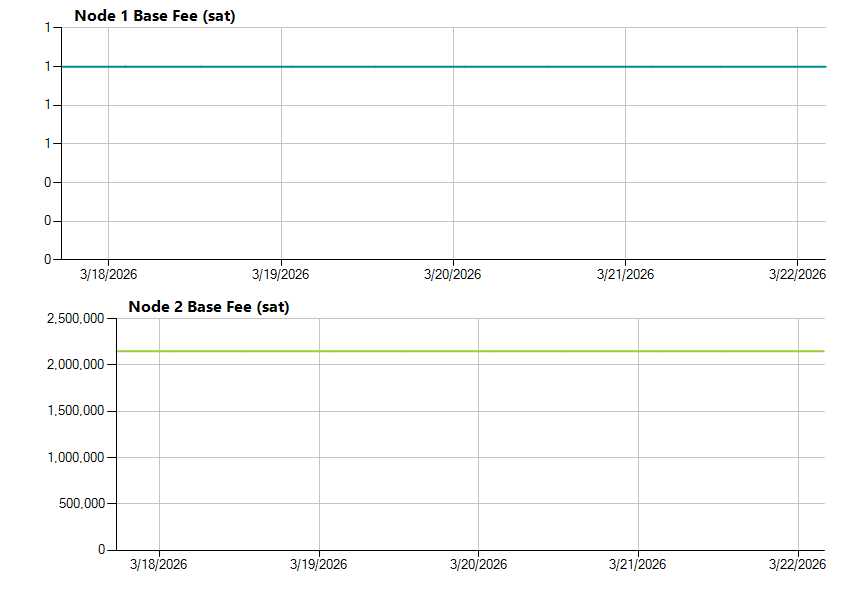Select the green Node 2 data line
Viewport: 860px width, 600px height.
pyautogui.click(x=470, y=351)
